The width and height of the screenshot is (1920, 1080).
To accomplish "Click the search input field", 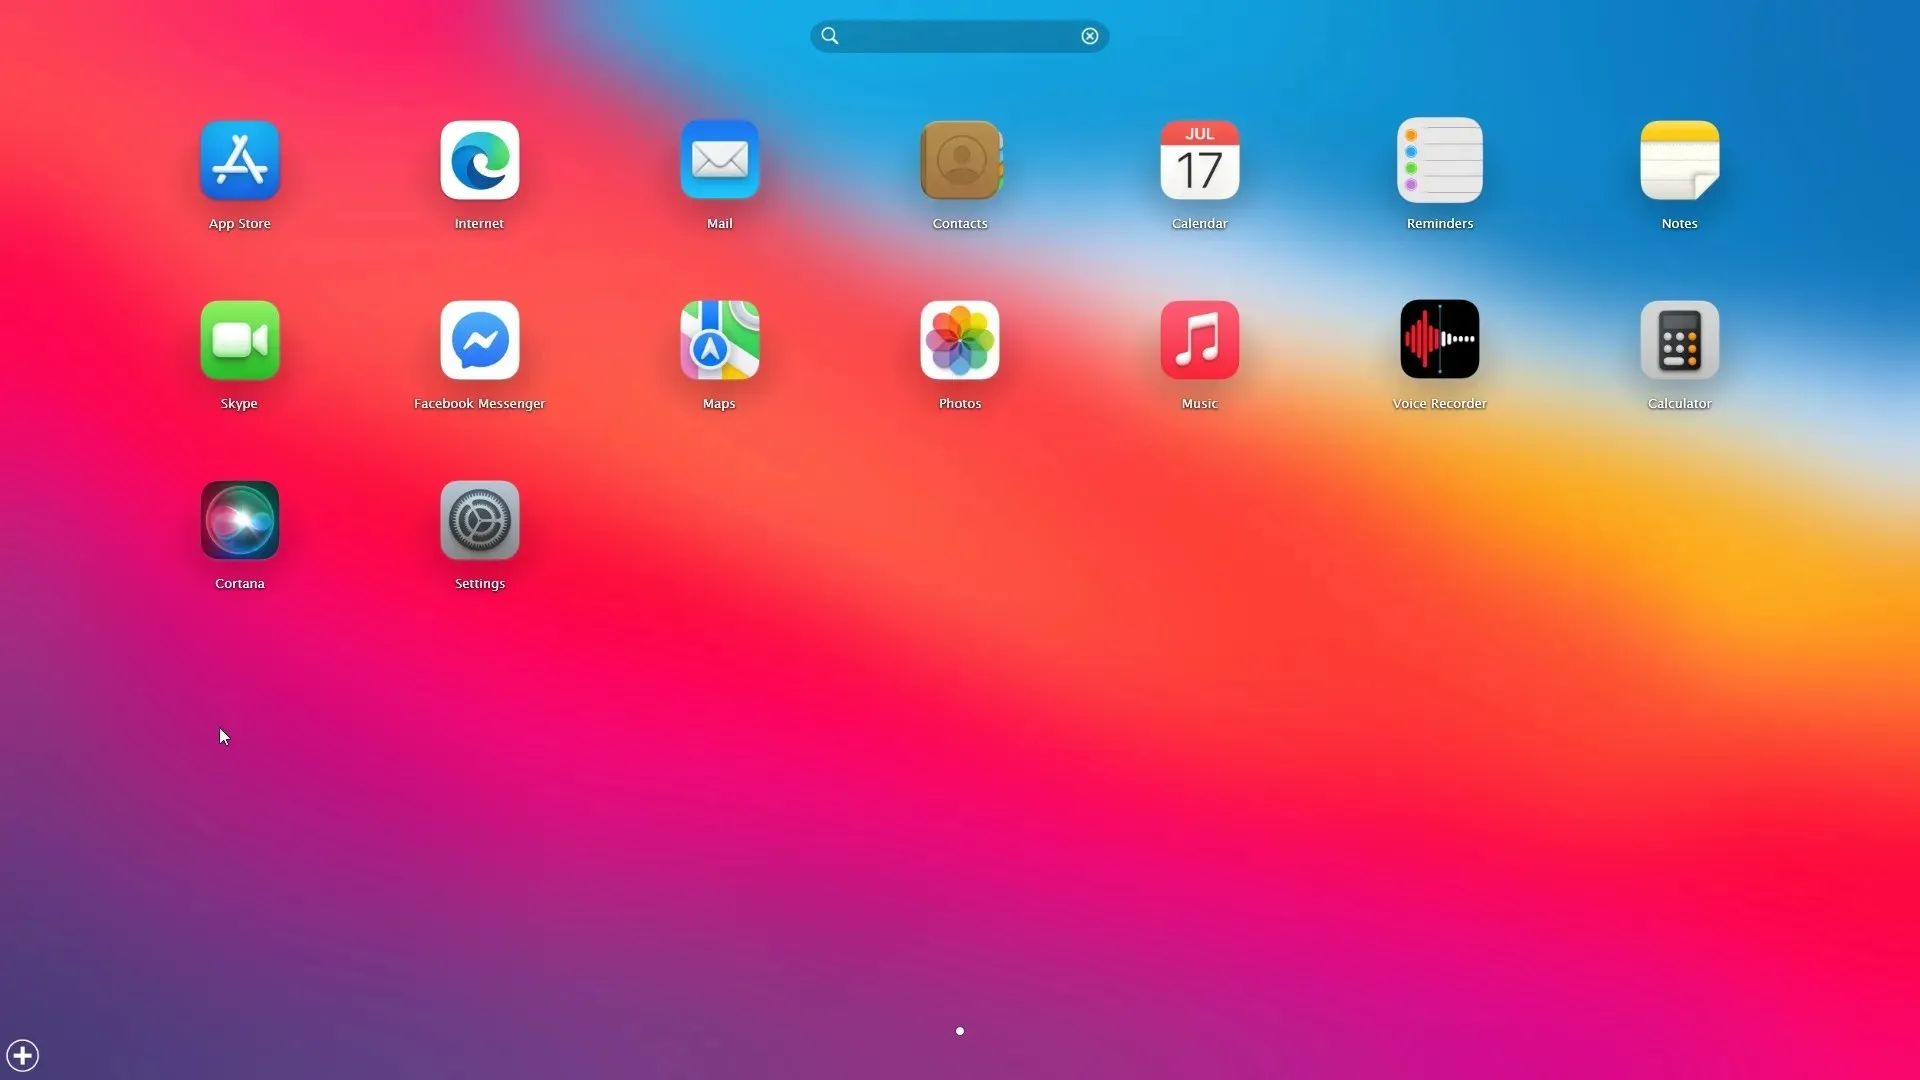I will 959,36.
